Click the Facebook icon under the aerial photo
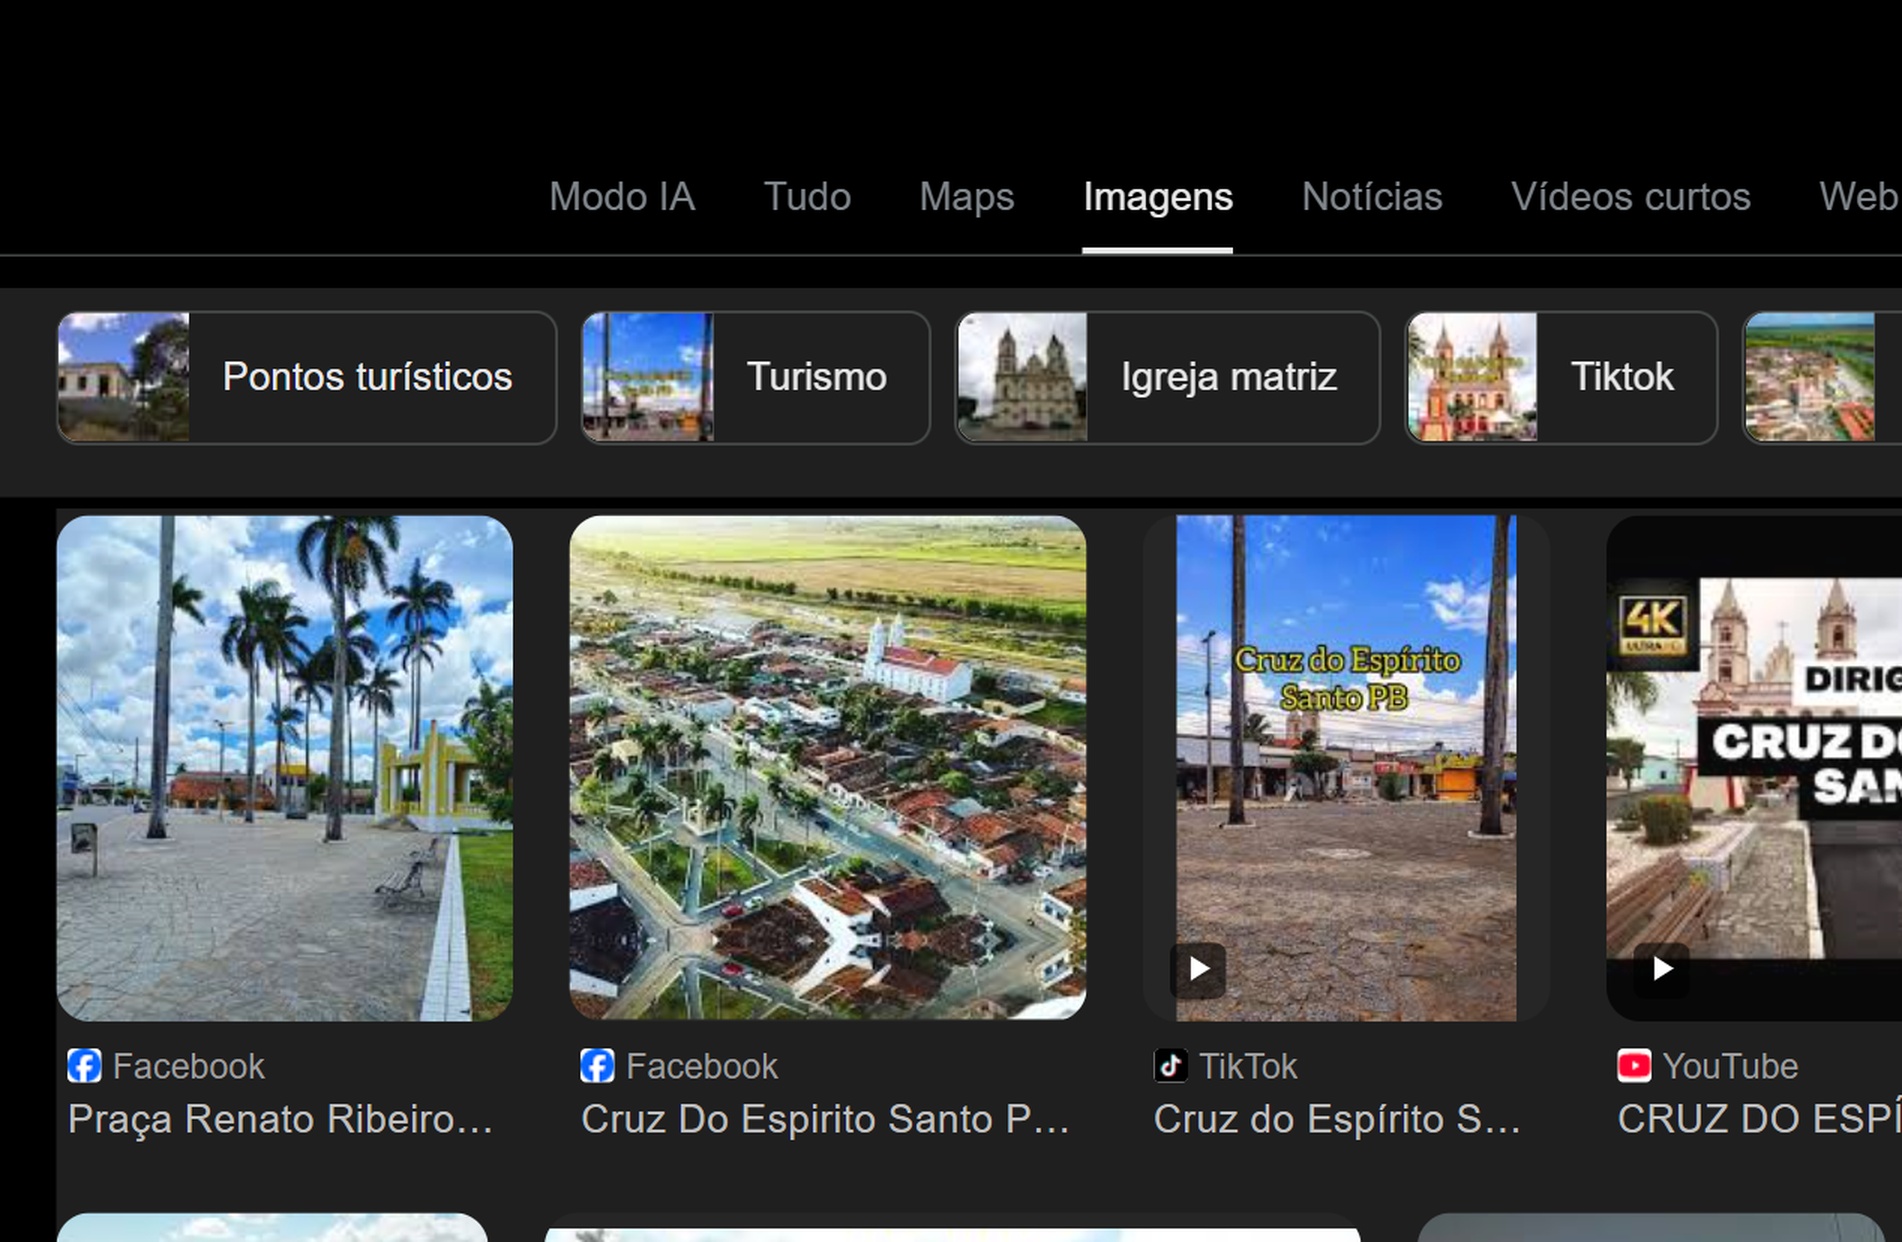 [x=597, y=1066]
